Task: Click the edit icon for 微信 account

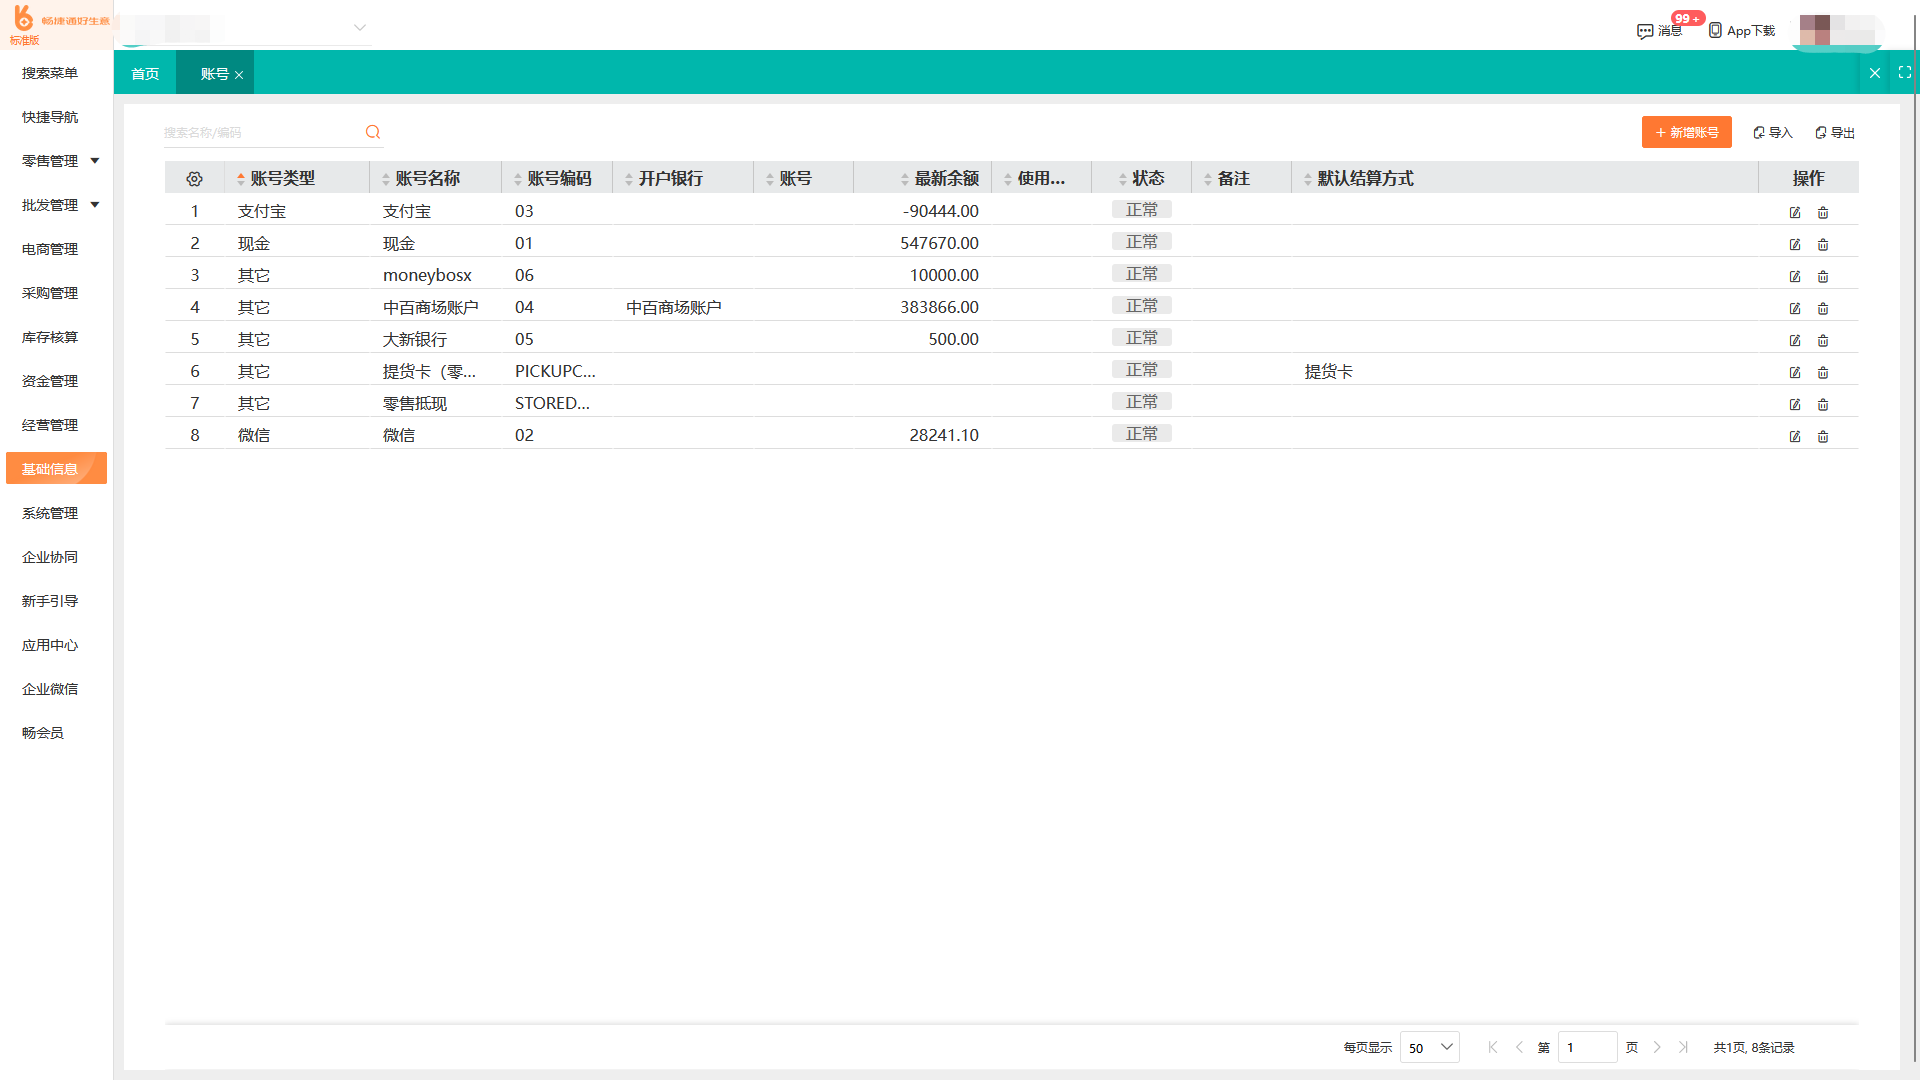Action: click(x=1795, y=434)
